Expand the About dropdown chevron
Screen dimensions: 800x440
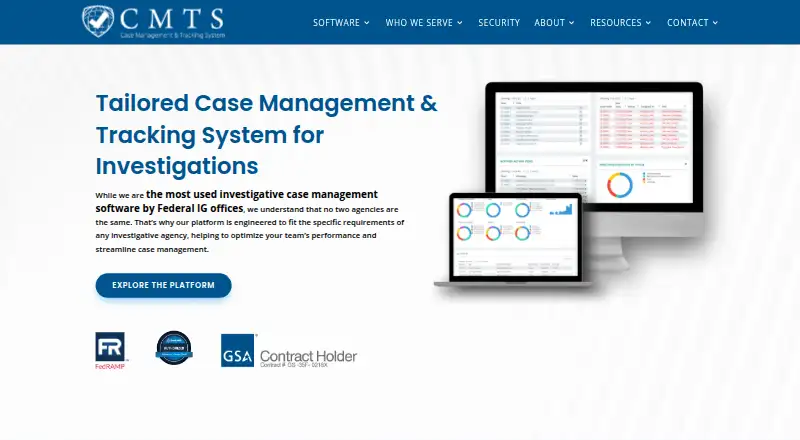point(571,22)
